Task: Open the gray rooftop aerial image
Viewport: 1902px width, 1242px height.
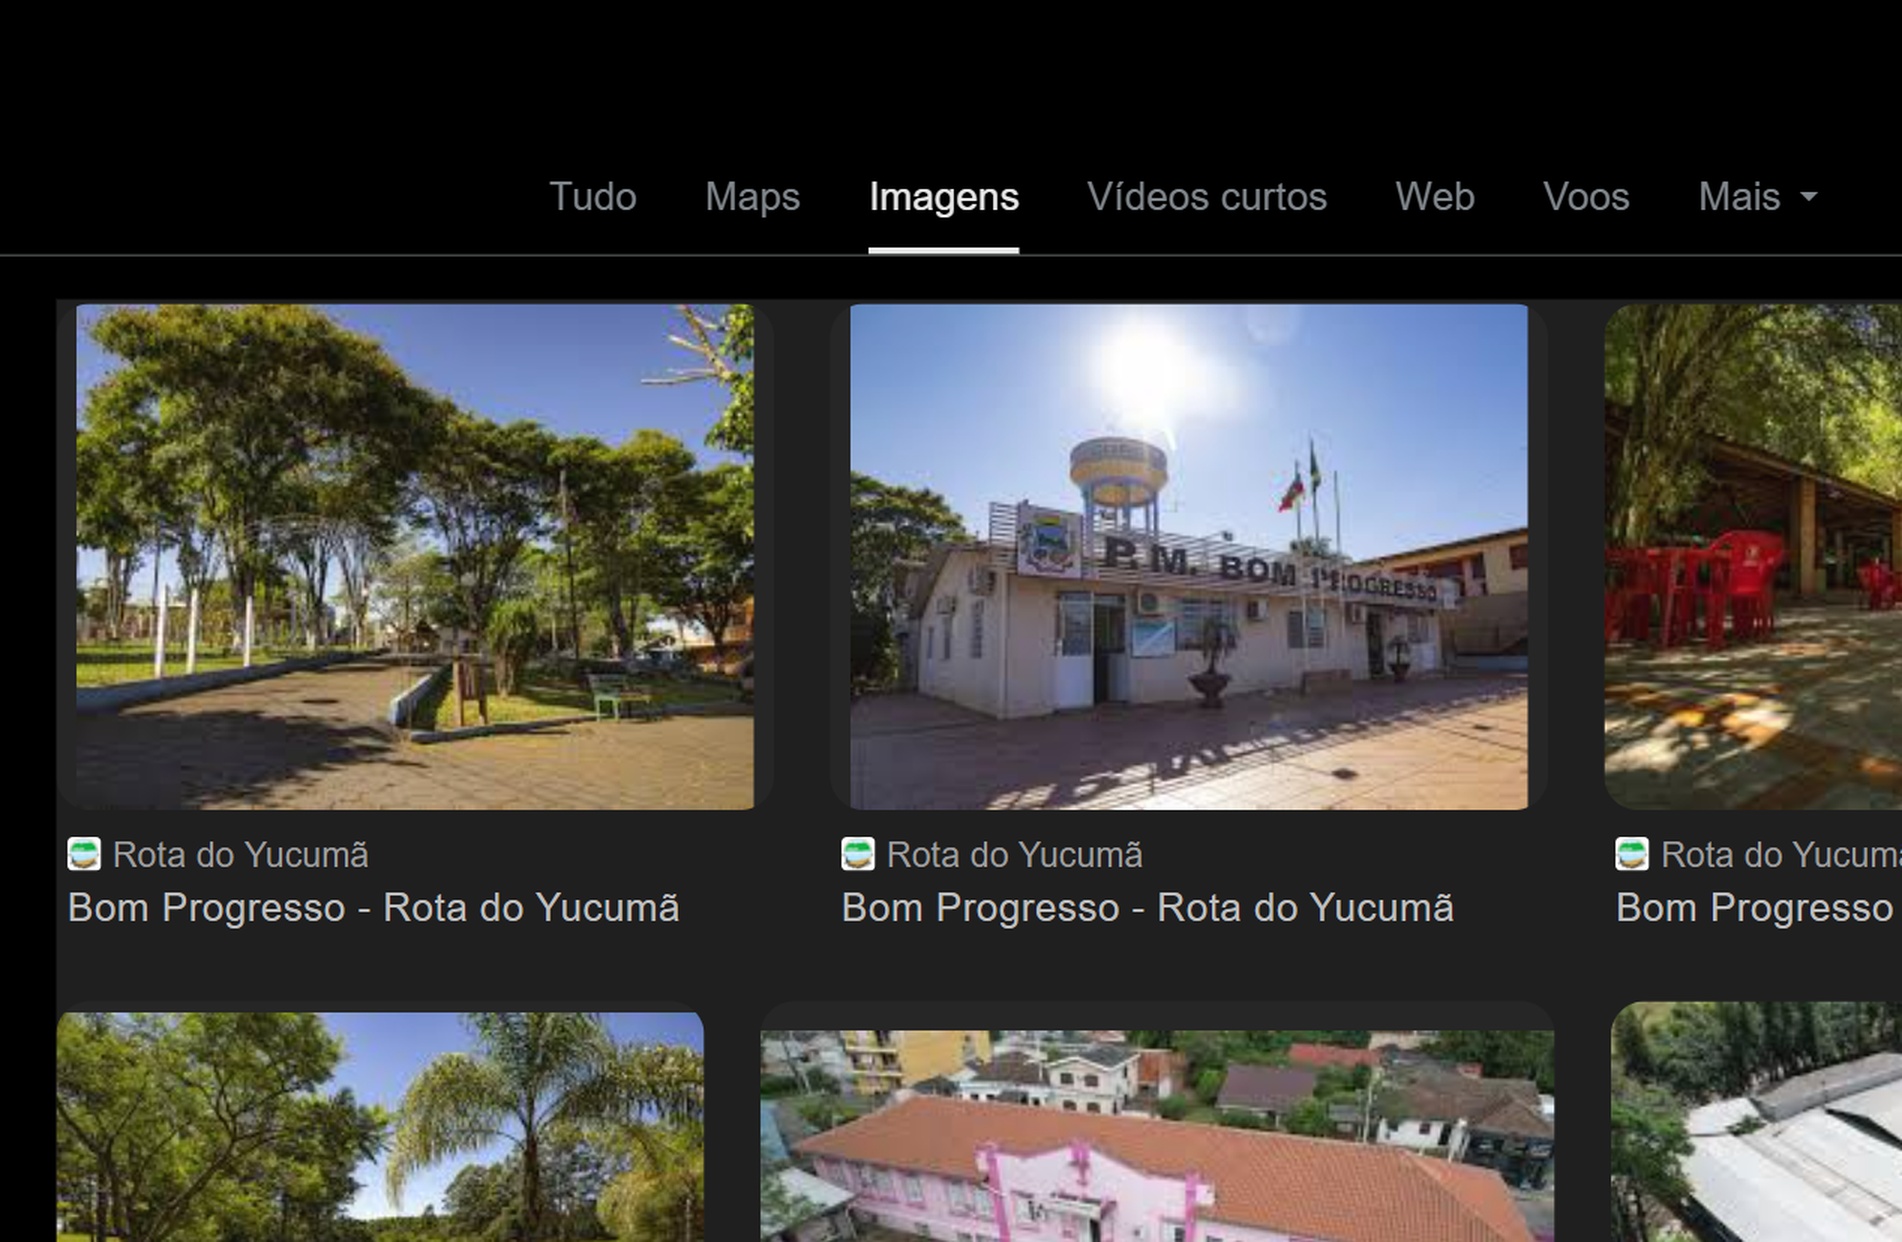Action: click(x=1756, y=1126)
